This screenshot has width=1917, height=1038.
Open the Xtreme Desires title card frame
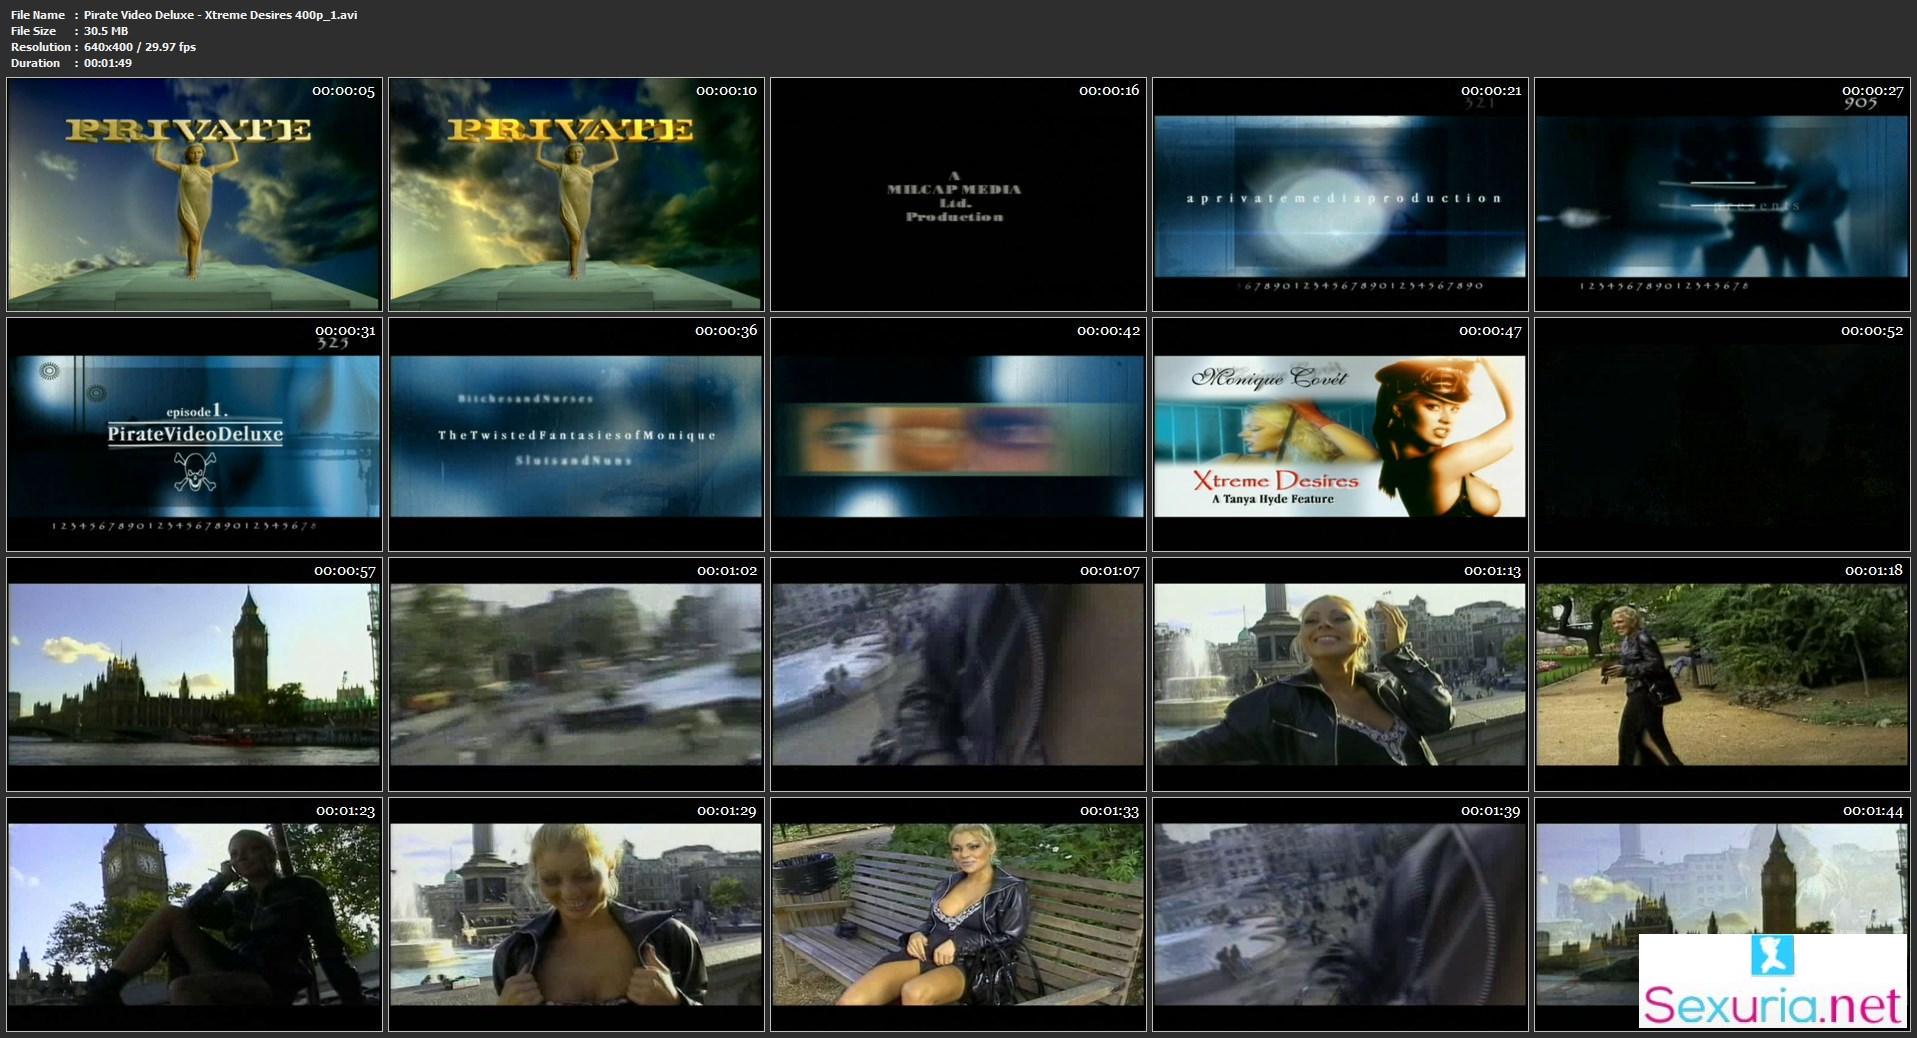1339,435
